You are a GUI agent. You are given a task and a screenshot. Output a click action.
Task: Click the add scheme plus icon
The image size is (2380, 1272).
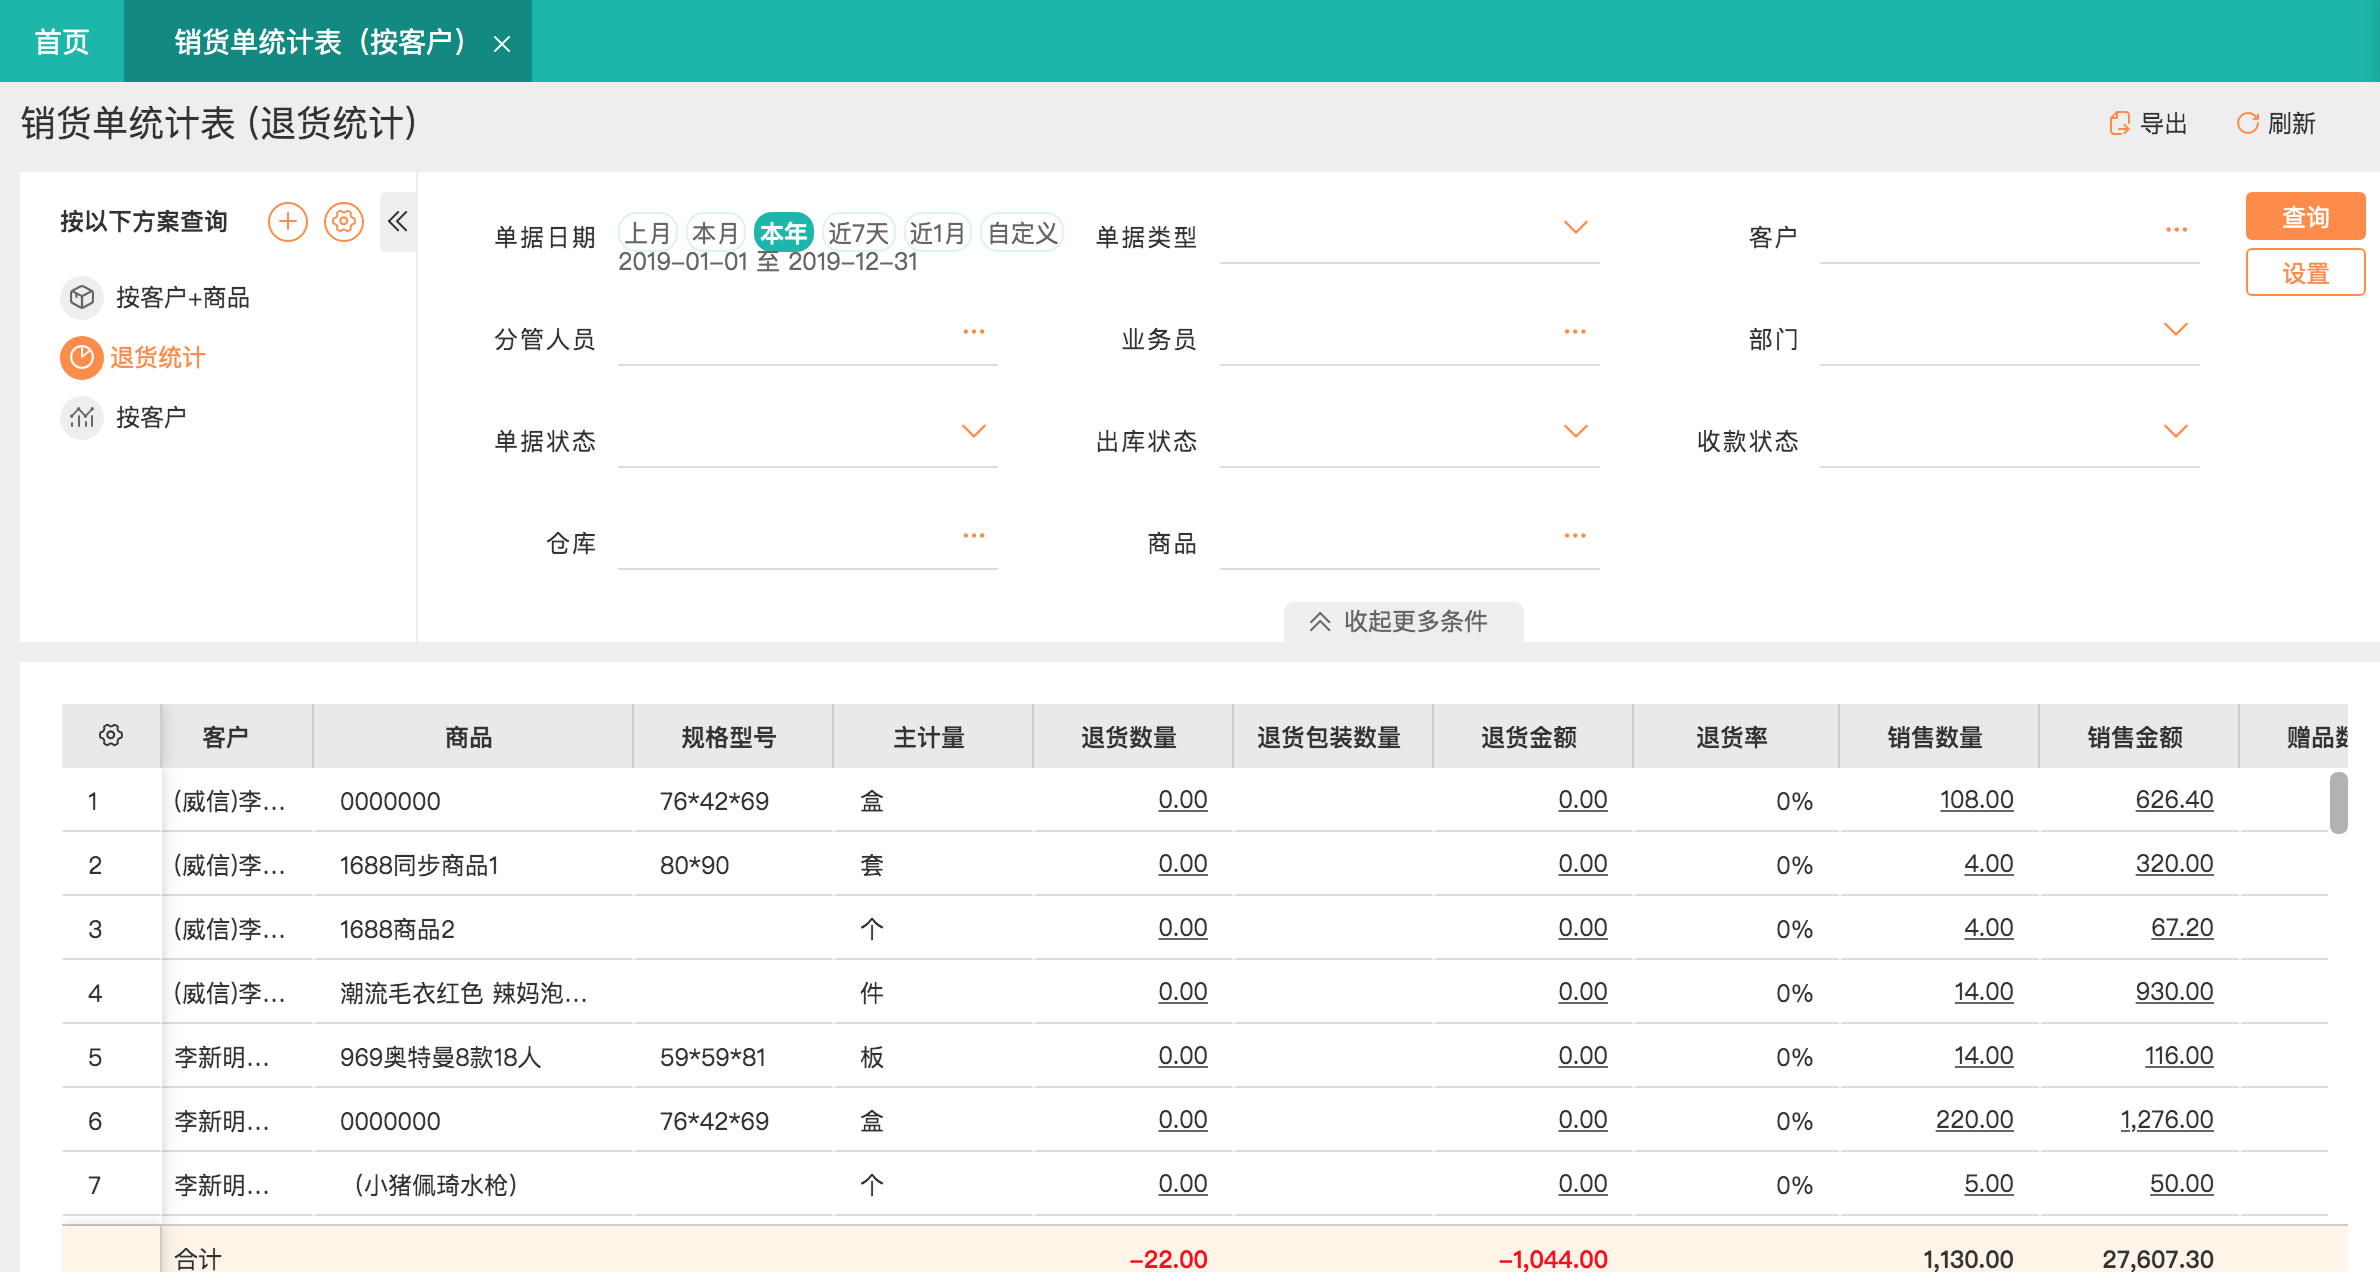click(x=290, y=220)
